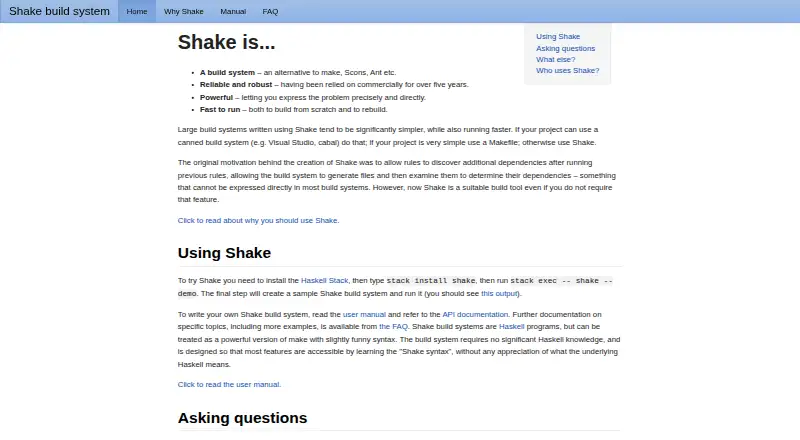Jump to Using Shake section in sidebar
The width and height of the screenshot is (800, 440).
pyautogui.click(x=558, y=37)
